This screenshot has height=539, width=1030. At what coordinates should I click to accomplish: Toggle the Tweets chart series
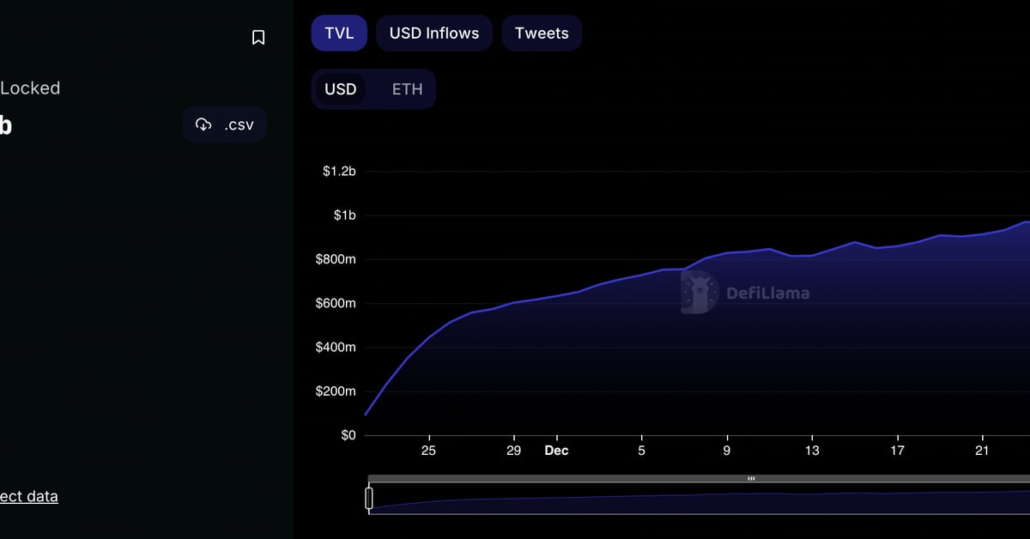click(x=541, y=33)
